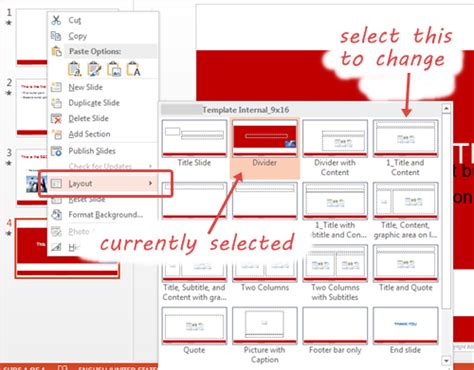Choose the second Paste Options icon with brush
This screenshot has width=474, height=370.
pos(94,69)
